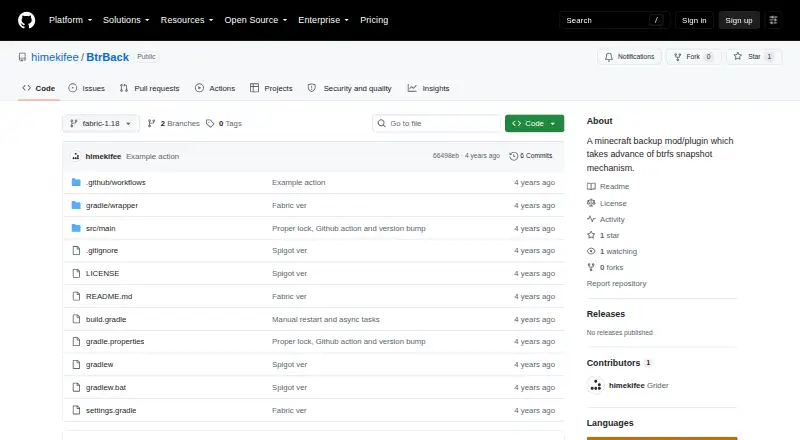This screenshot has width=800, height=440.
Task: Switch to the Pull requests tab
Action: (149, 88)
